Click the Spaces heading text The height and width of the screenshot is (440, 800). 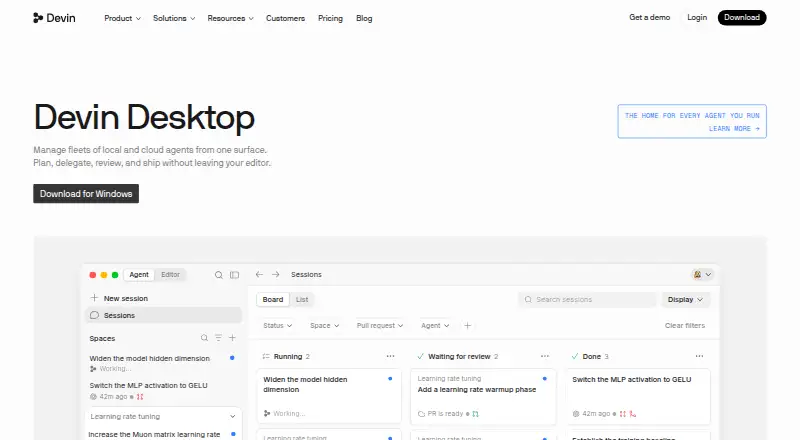click(x=102, y=338)
